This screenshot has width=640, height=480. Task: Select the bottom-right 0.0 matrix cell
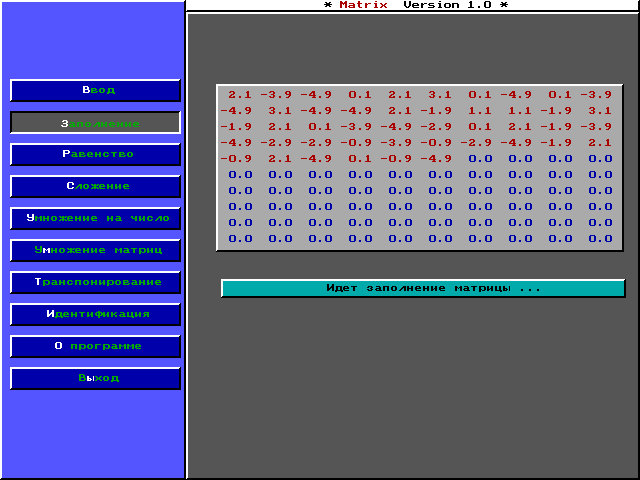(600, 238)
